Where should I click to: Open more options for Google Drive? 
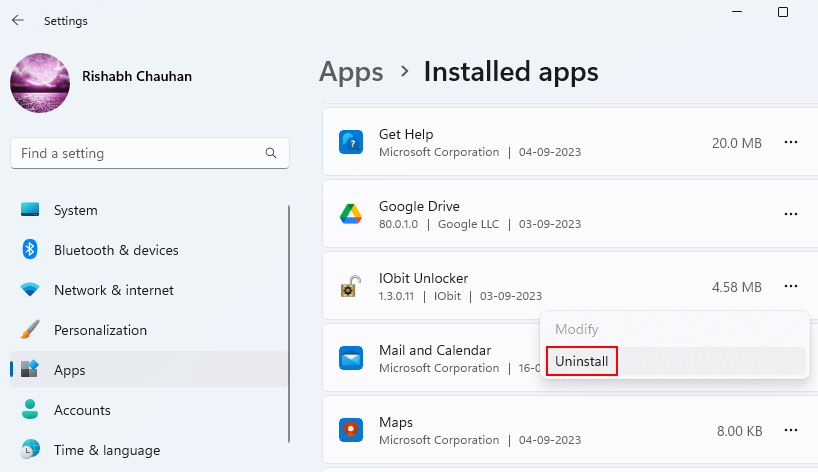tap(791, 214)
